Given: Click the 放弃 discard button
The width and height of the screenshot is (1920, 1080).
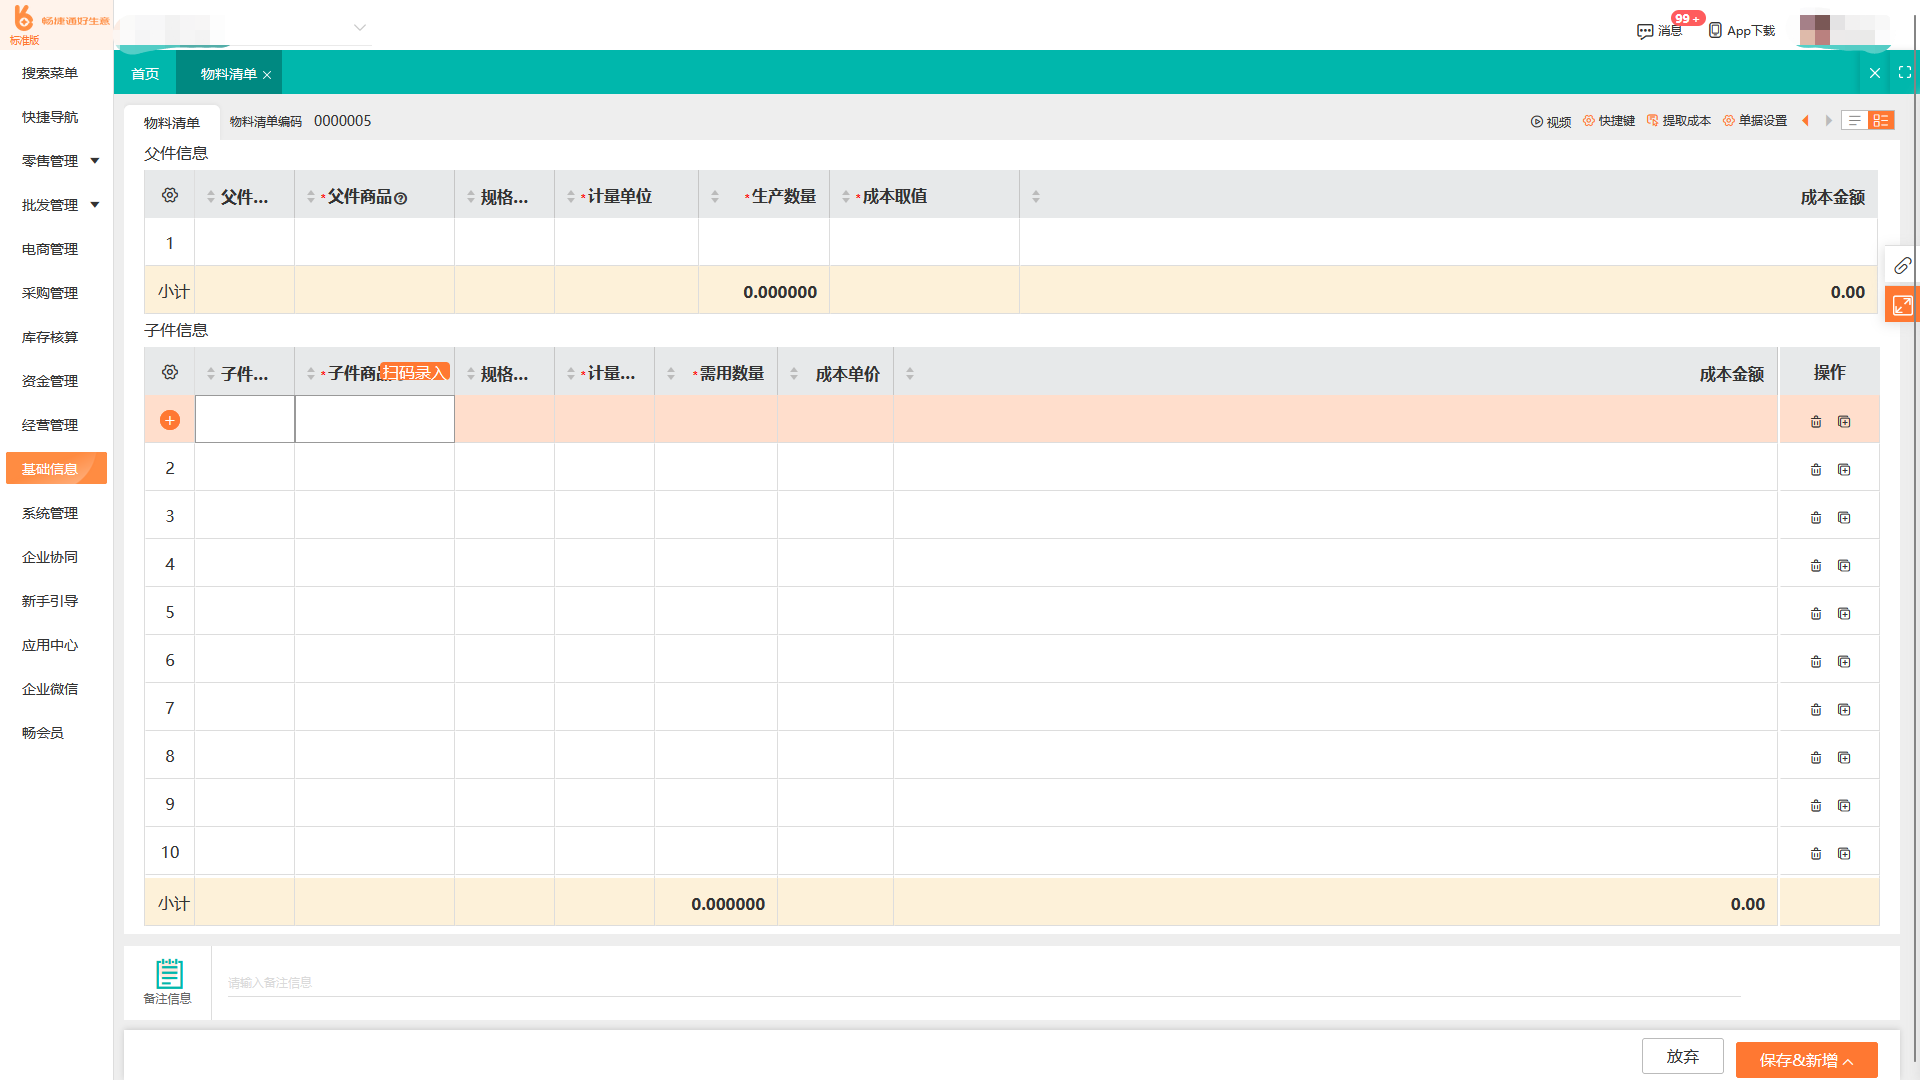Looking at the screenshot, I should (x=1683, y=1056).
